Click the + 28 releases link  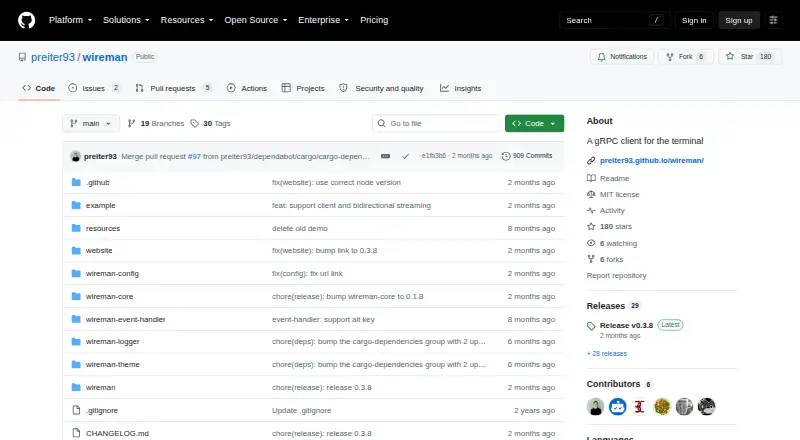click(x=607, y=353)
